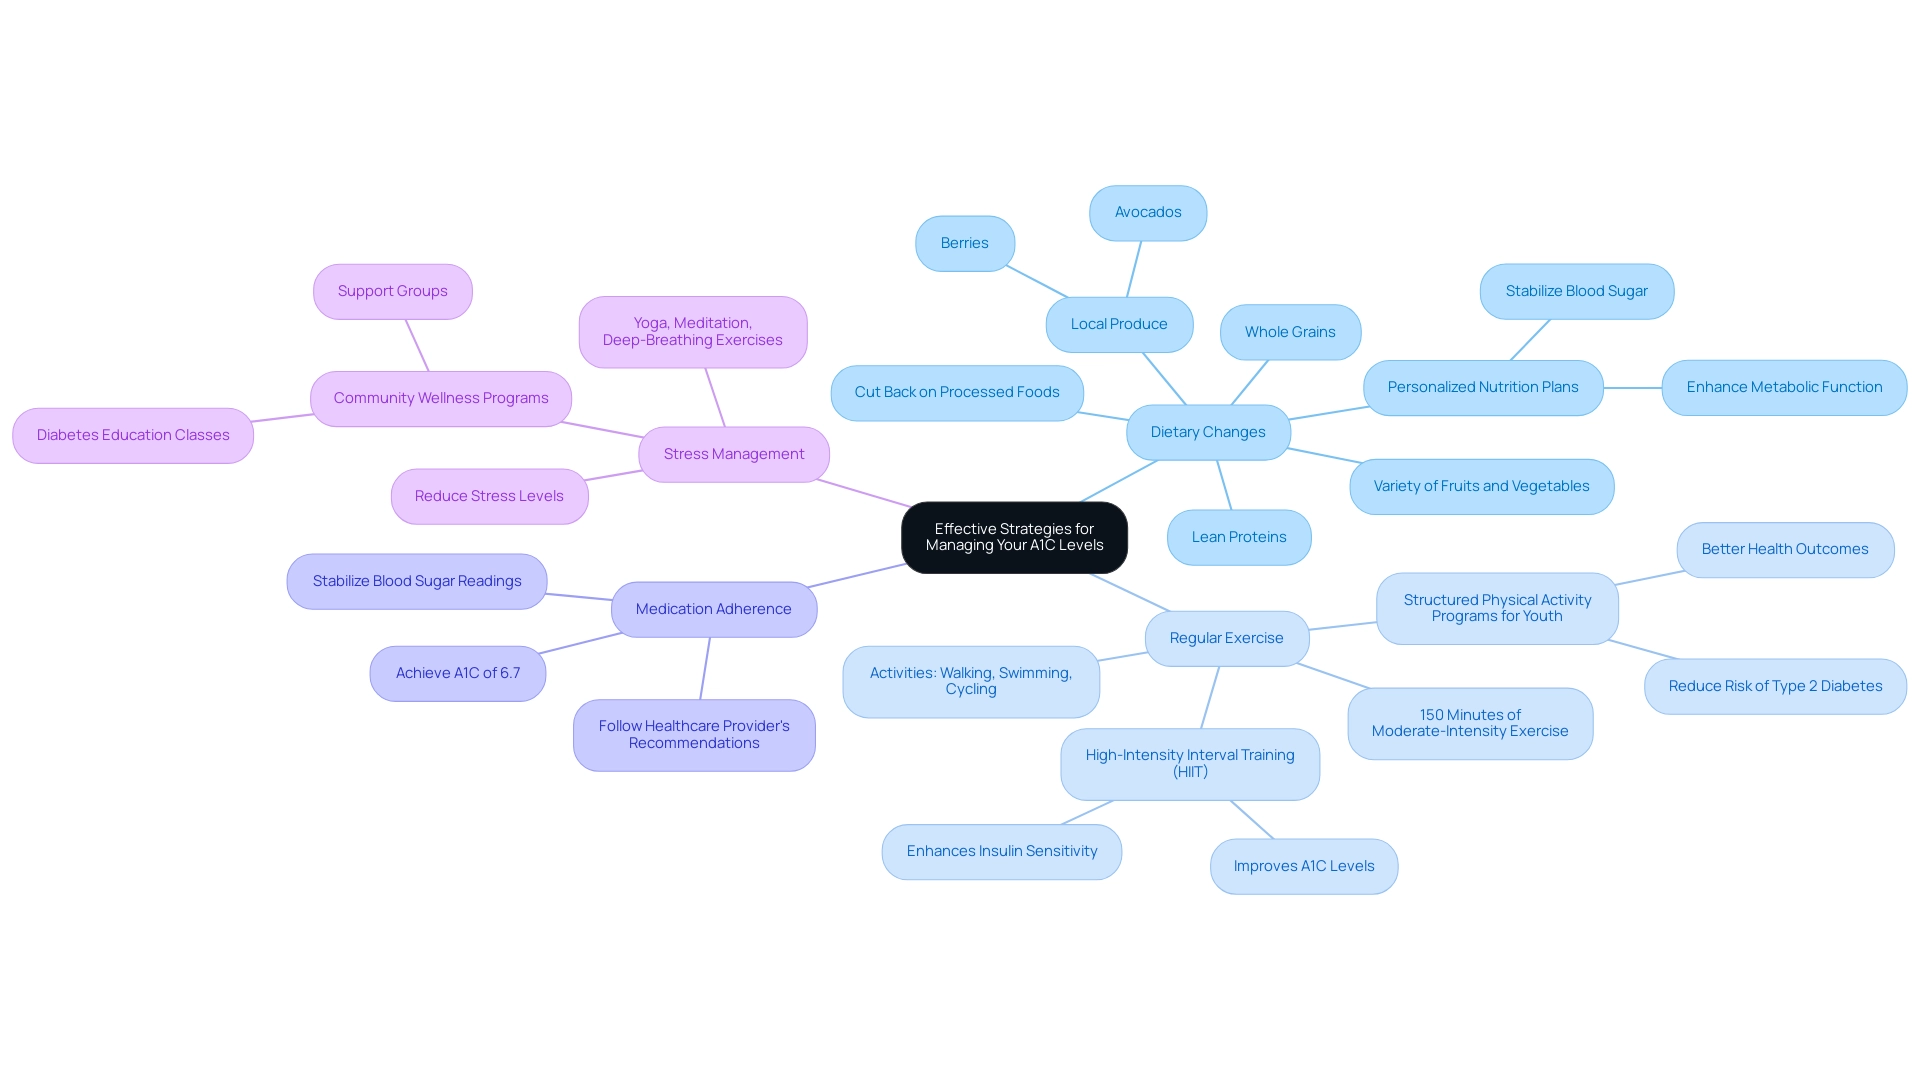
Task: Click the Reduce Stress Levels node
Action: (489, 496)
